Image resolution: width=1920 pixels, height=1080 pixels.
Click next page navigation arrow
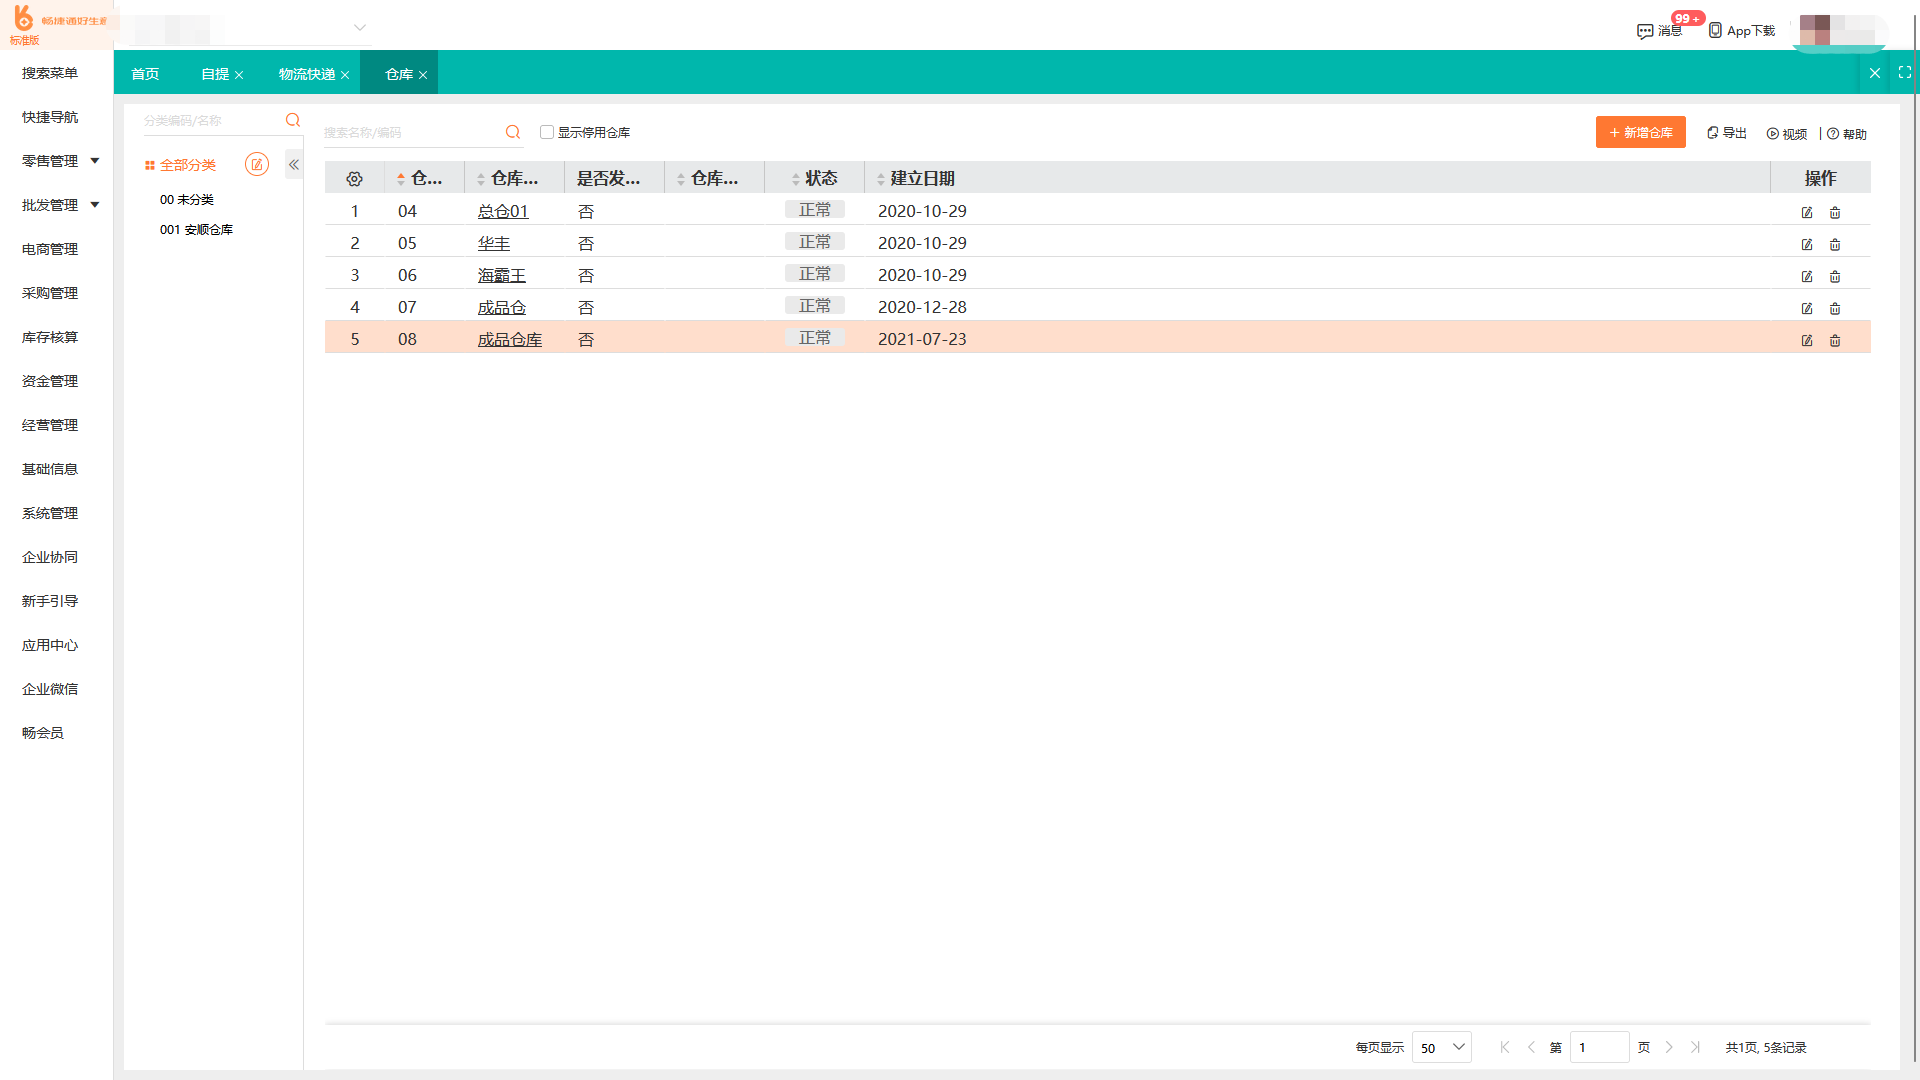[x=1668, y=1047]
